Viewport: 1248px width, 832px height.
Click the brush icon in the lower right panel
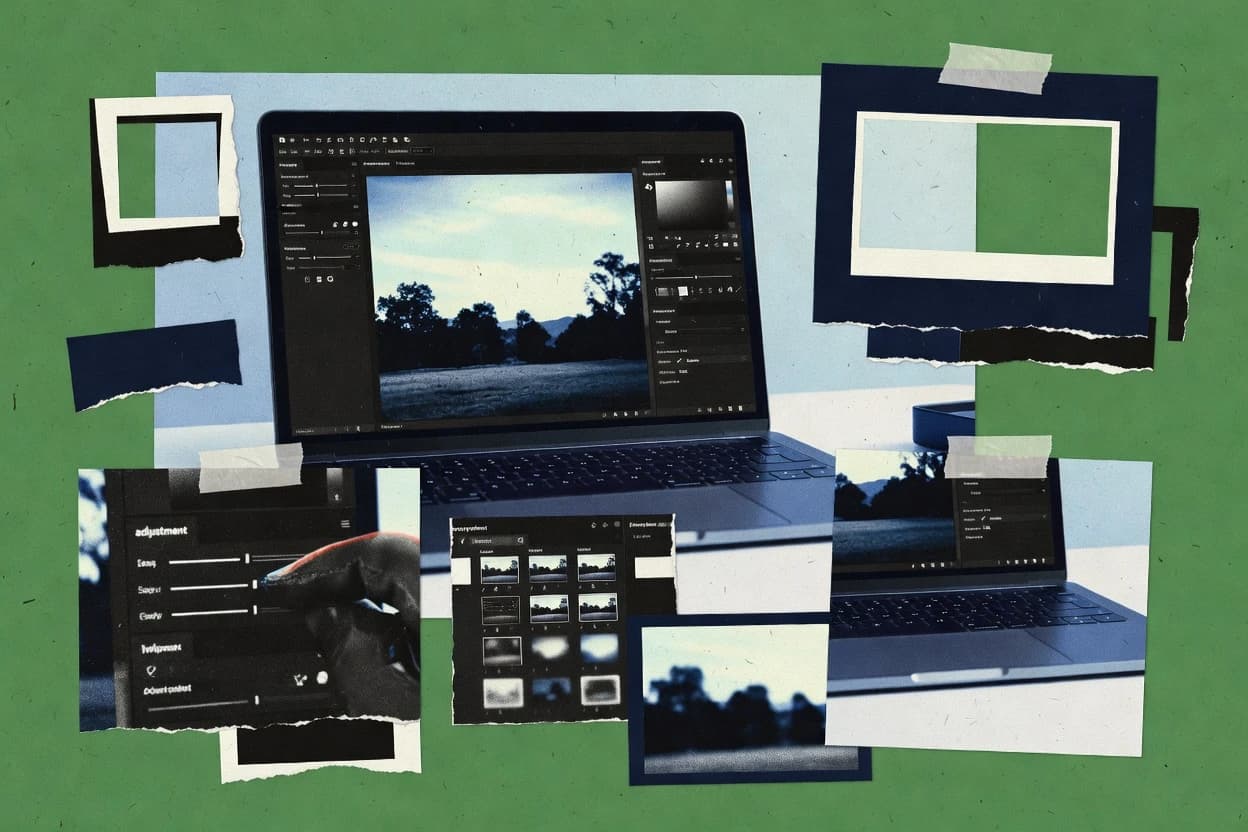click(679, 361)
